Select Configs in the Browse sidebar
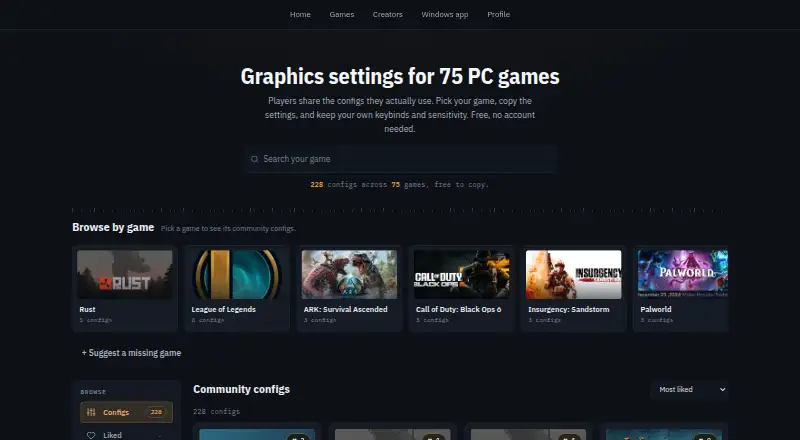 [127, 412]
